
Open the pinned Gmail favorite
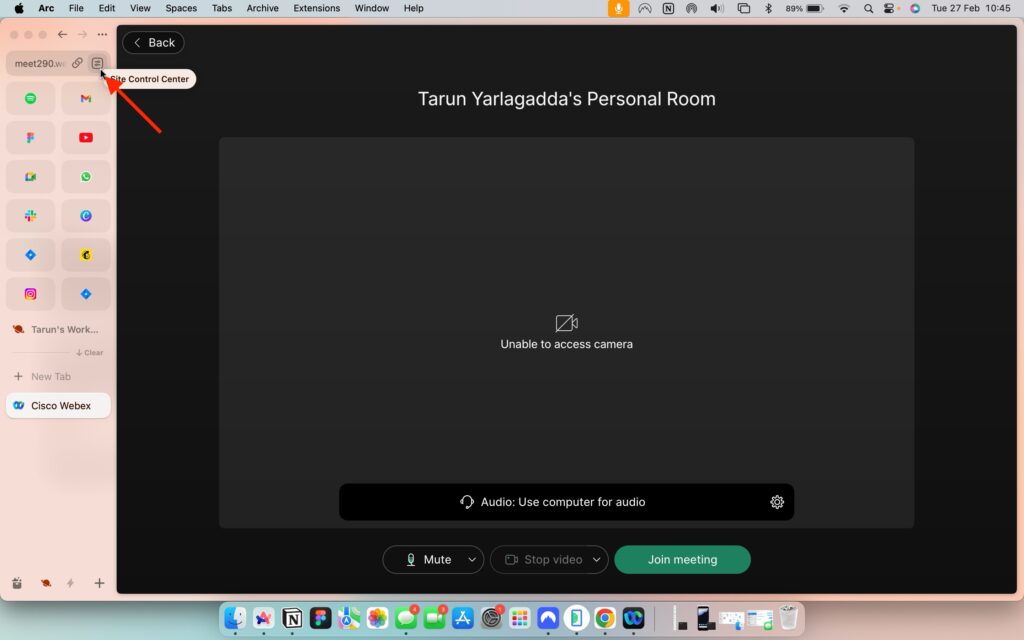[86, 99]
